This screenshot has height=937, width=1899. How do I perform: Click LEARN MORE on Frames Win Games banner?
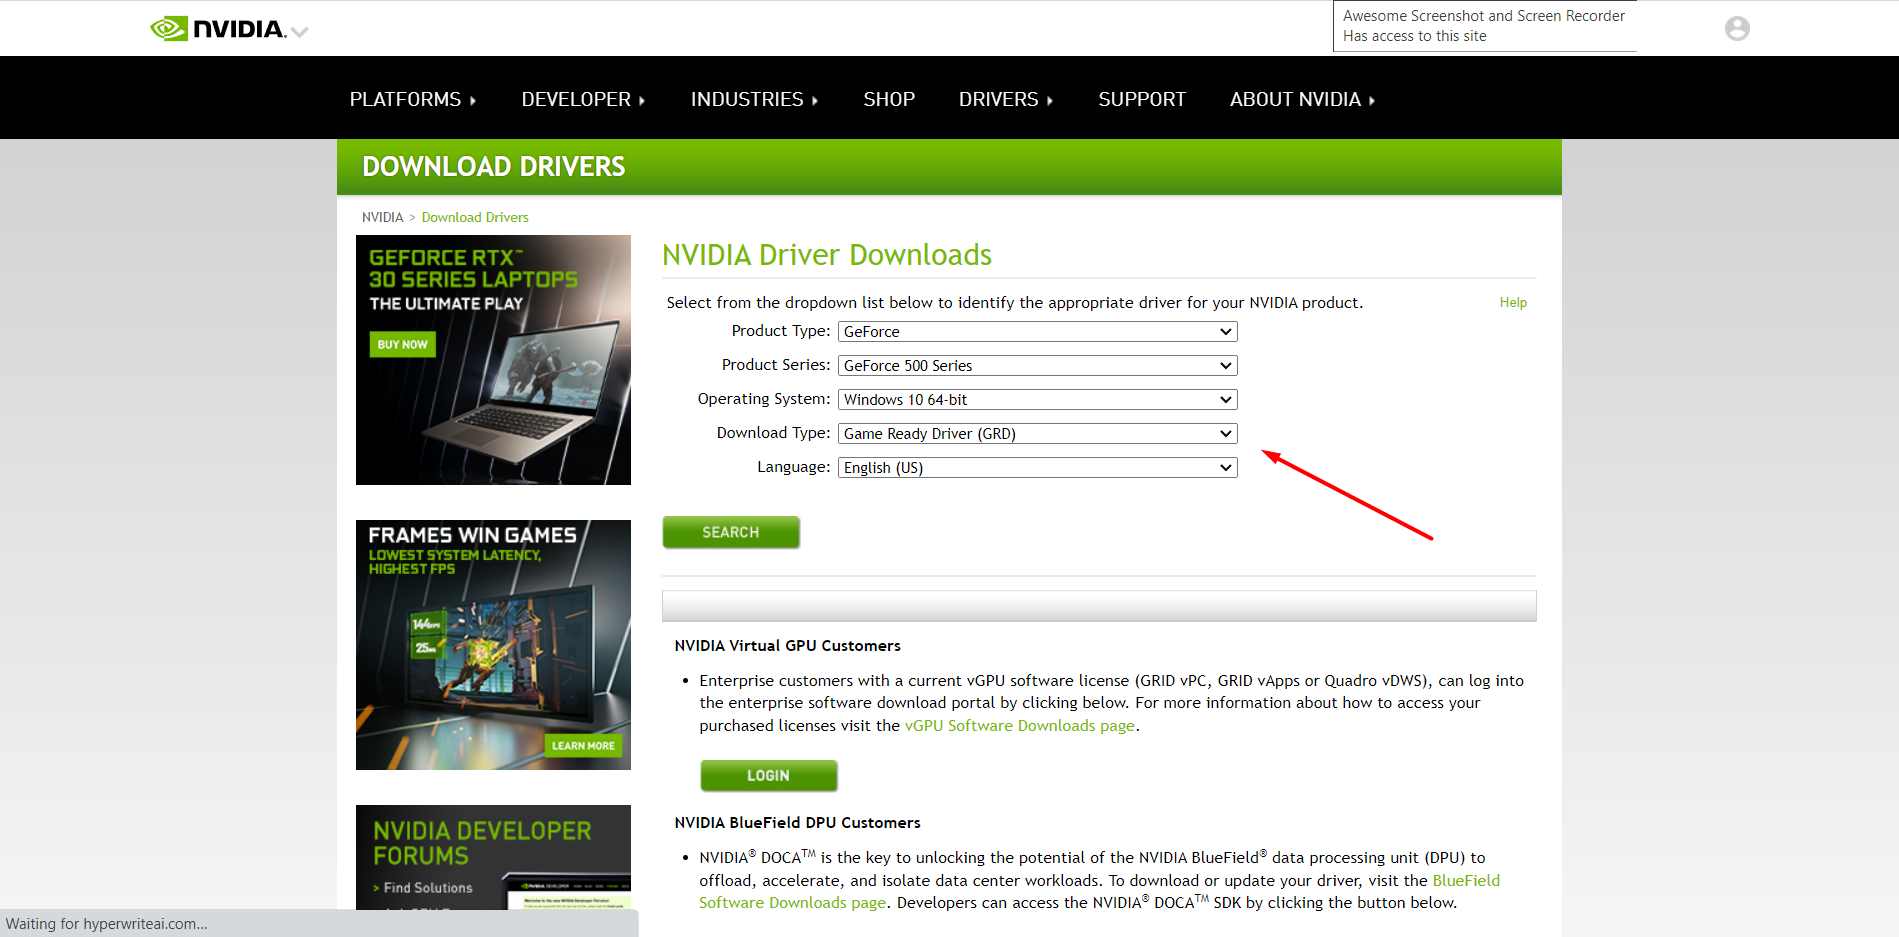click(x=583, y=745)
